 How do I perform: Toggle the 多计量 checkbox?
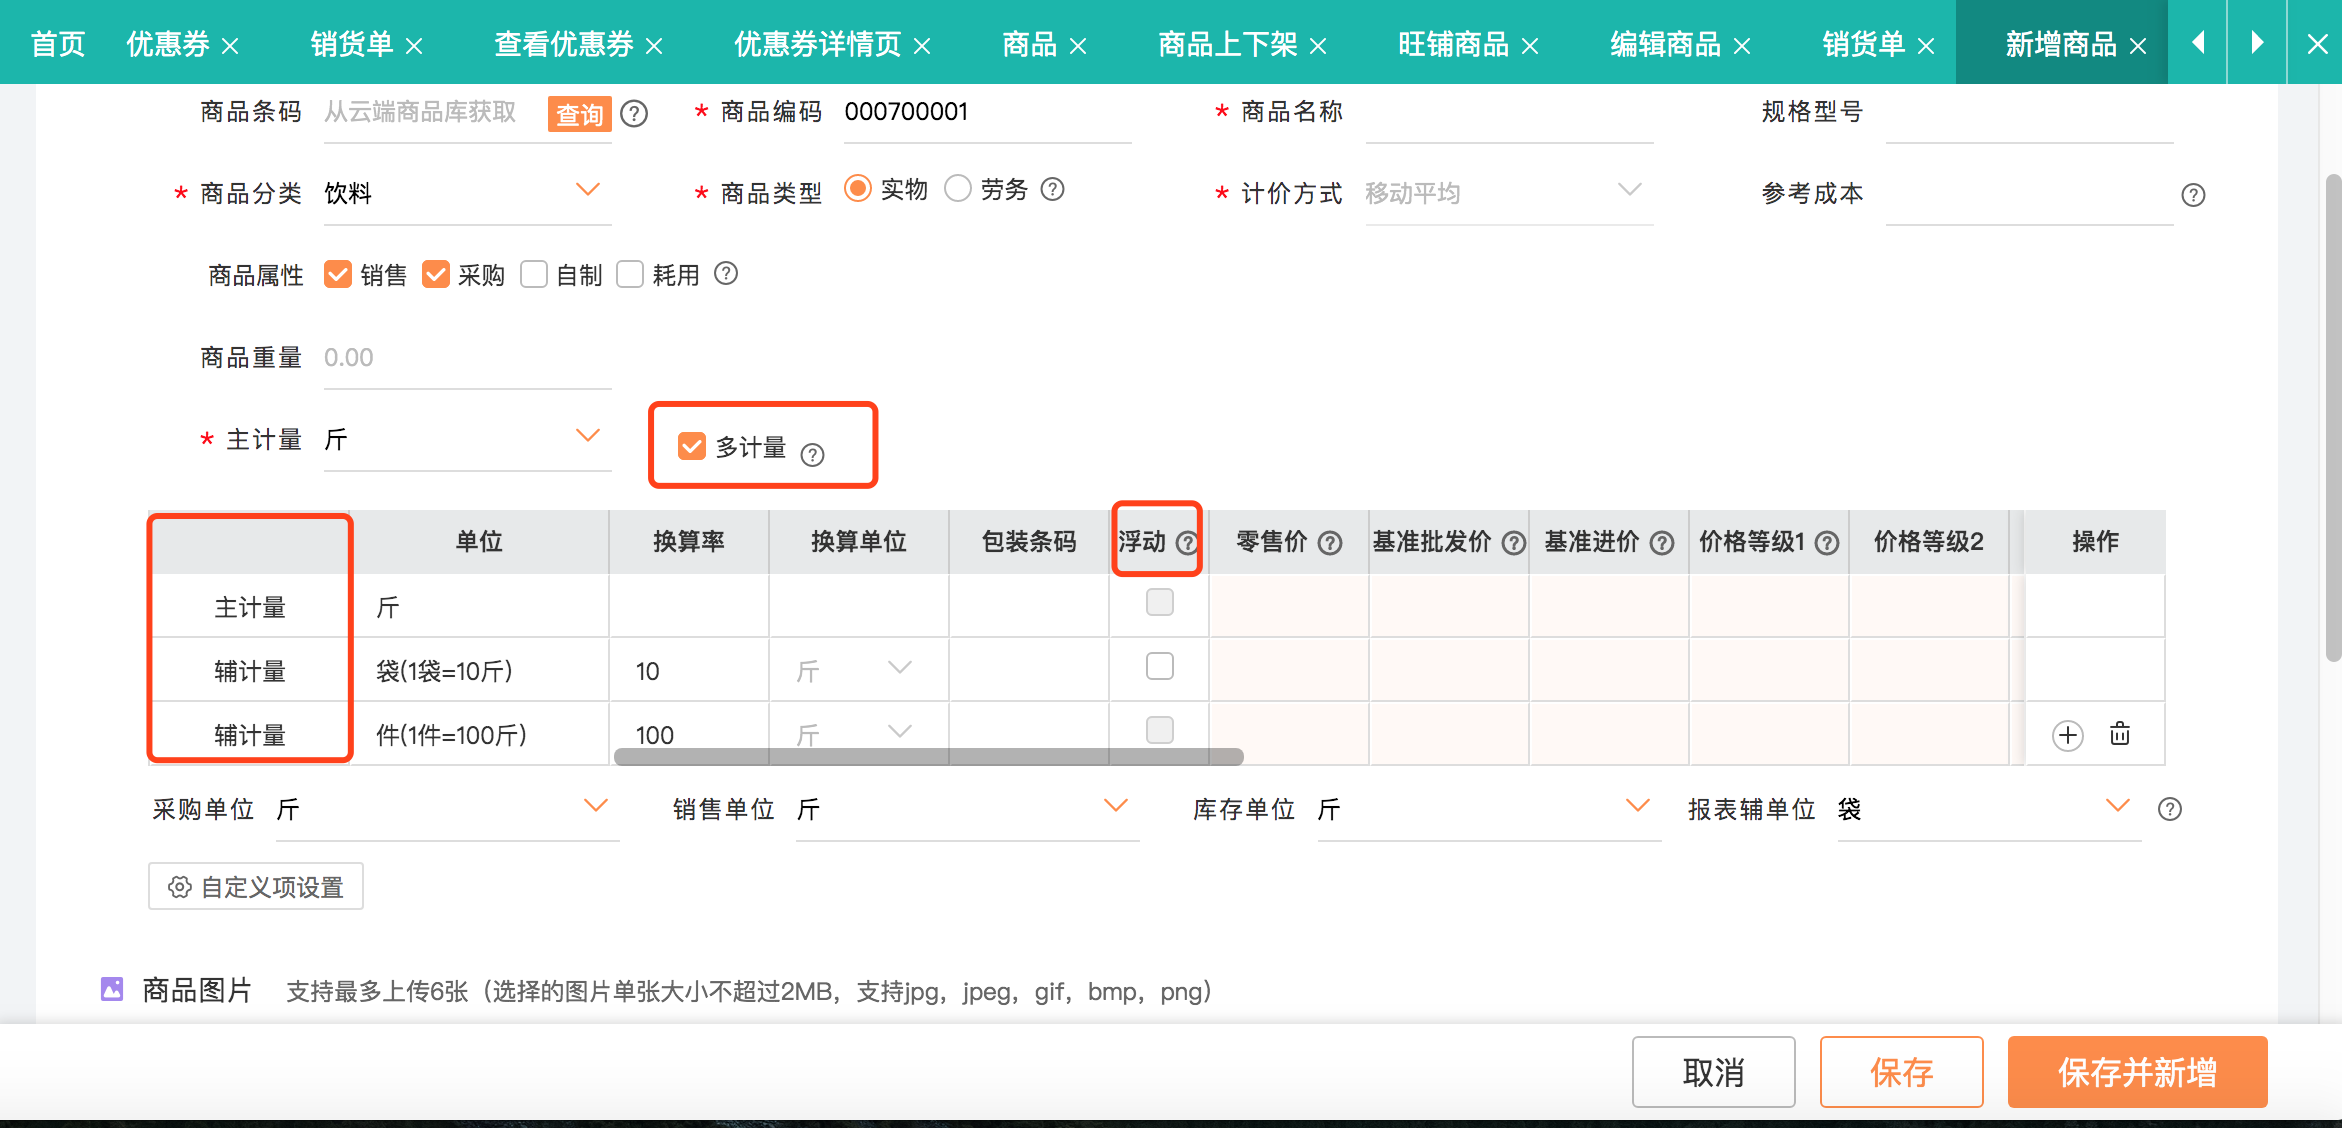click(x=690, y=447)
